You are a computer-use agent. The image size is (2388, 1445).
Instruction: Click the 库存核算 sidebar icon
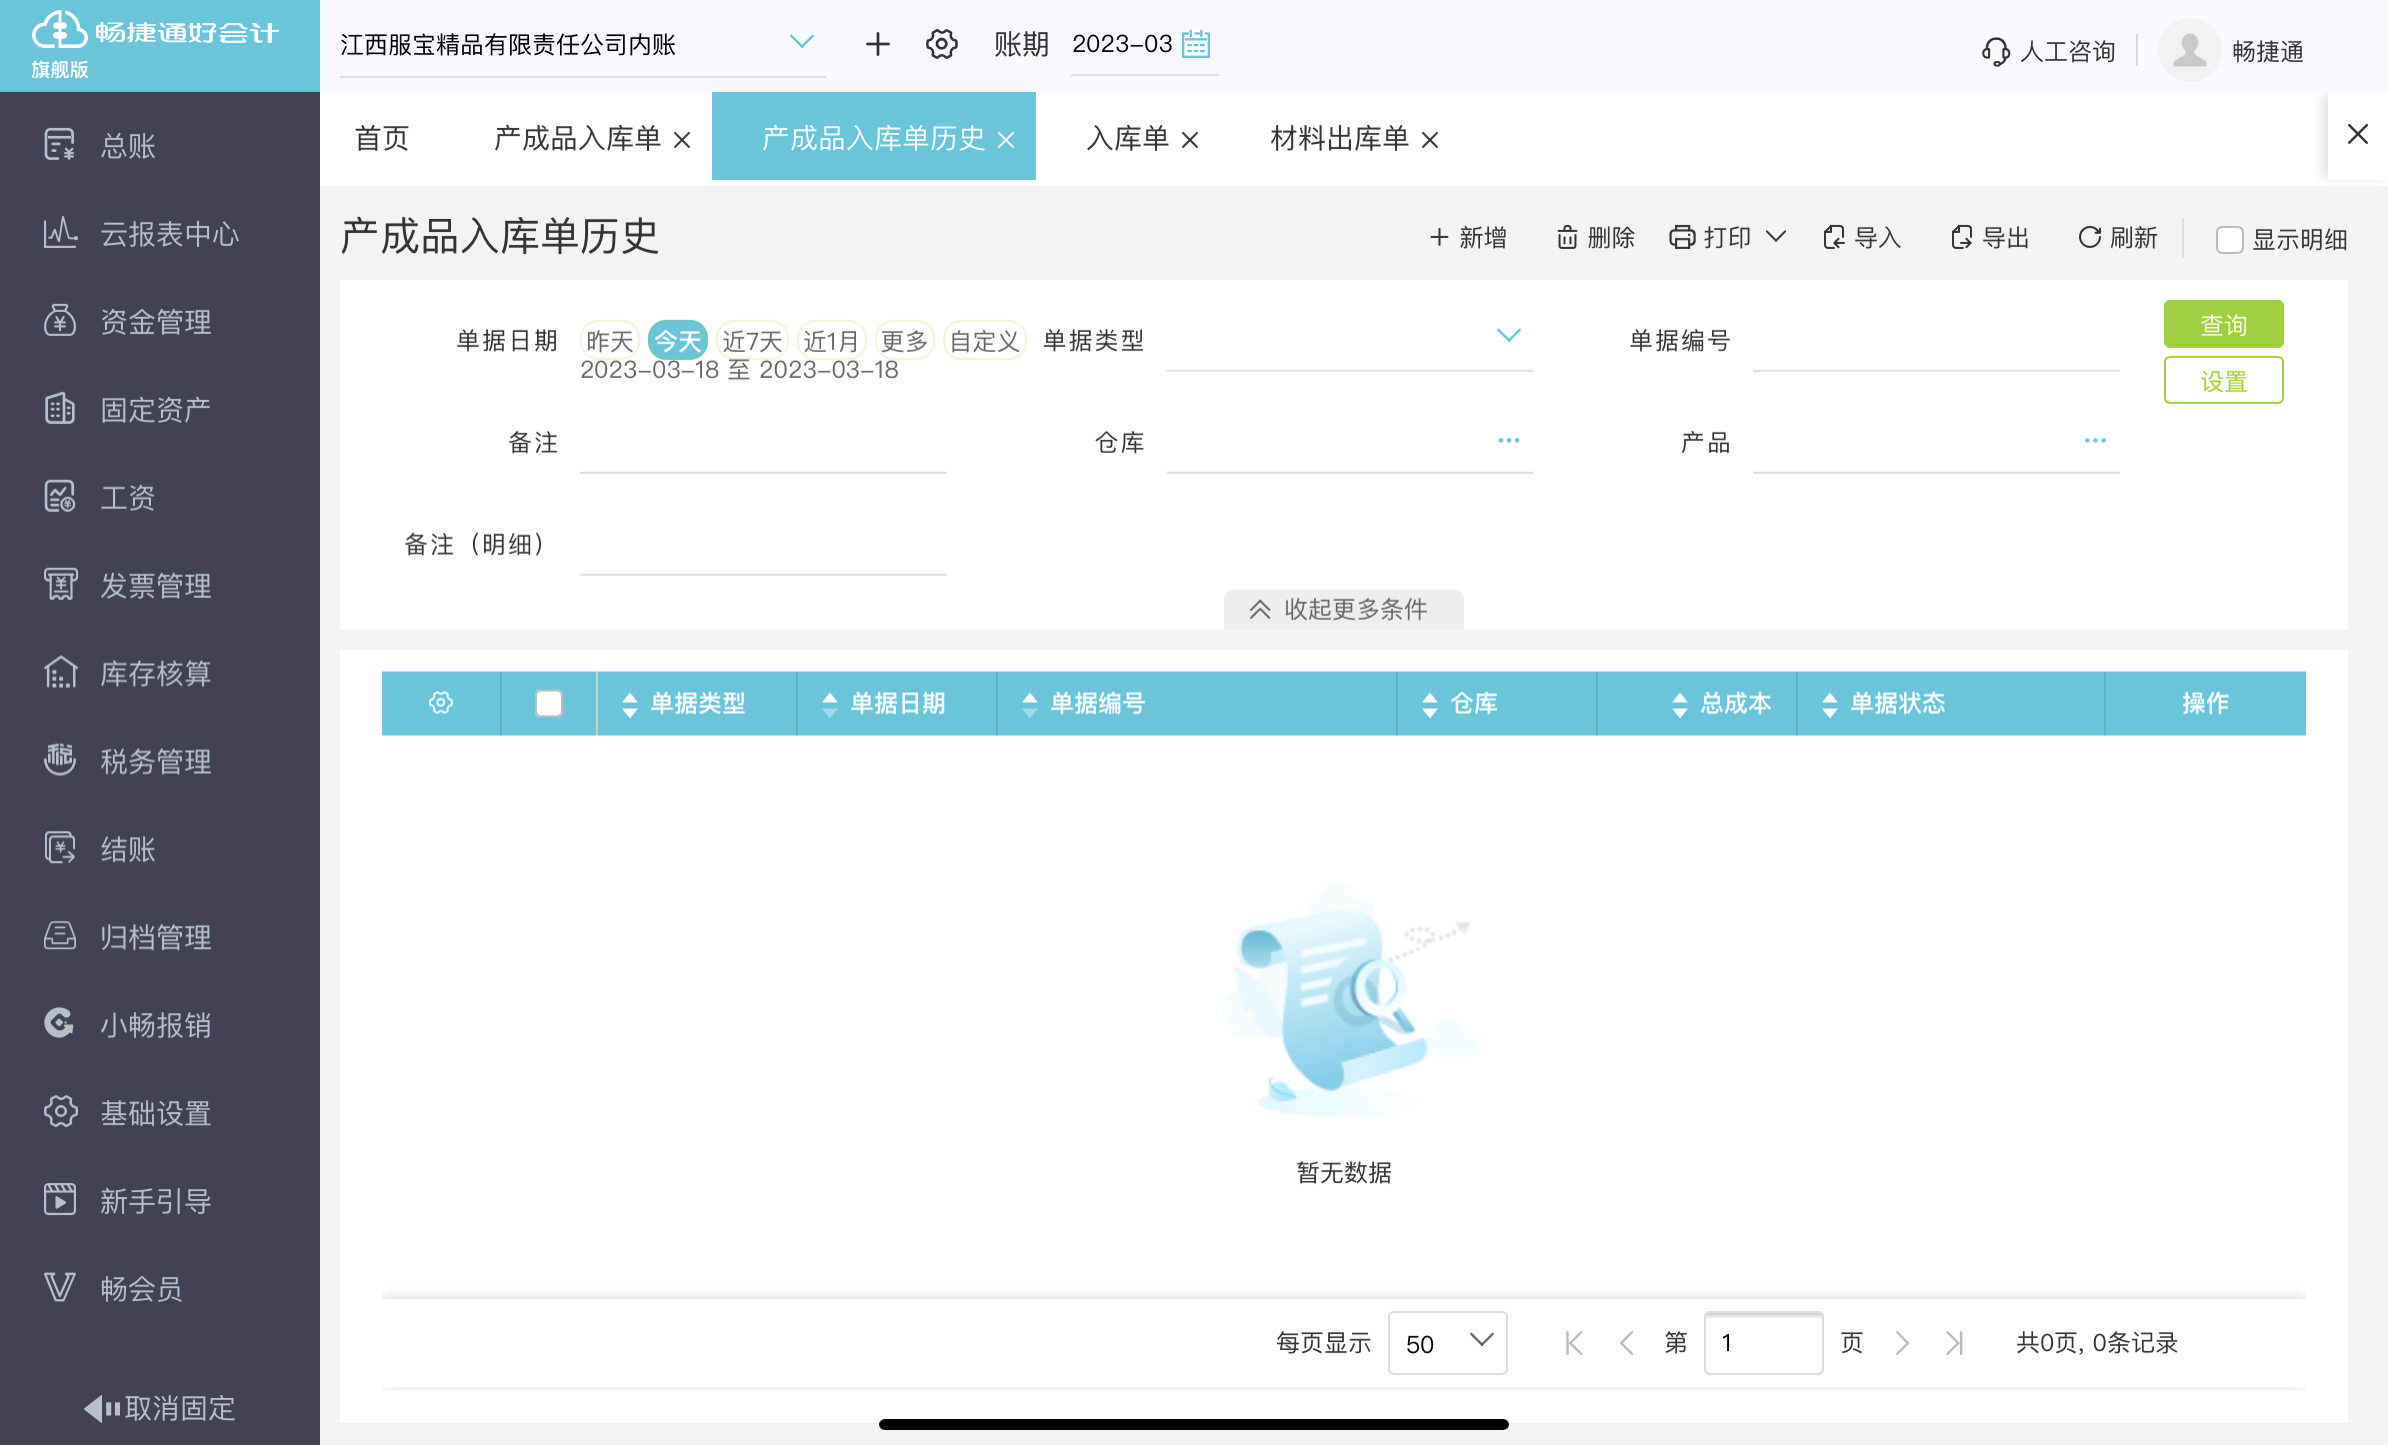(x=60, y=672)
